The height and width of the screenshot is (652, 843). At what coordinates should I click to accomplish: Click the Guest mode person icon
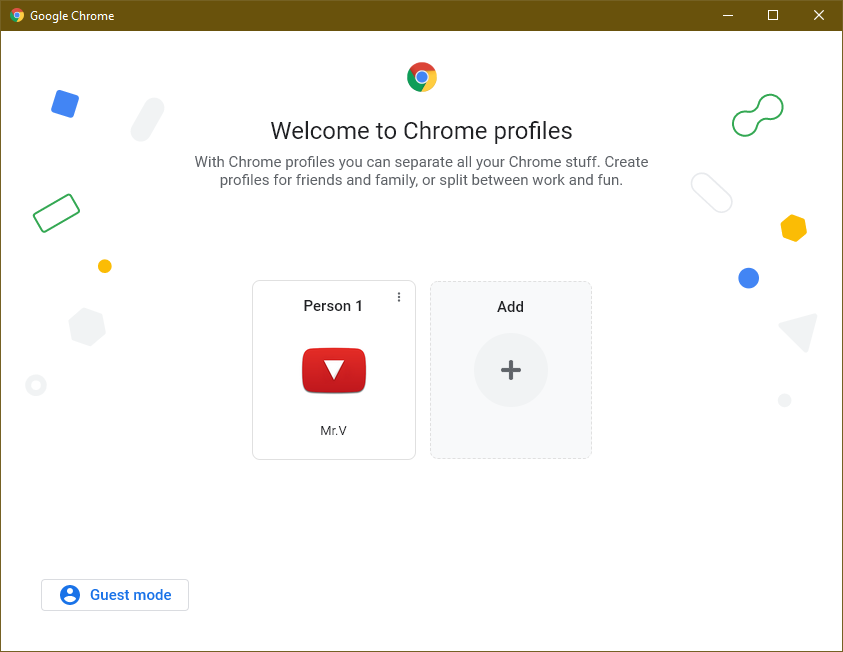(70, 595)
